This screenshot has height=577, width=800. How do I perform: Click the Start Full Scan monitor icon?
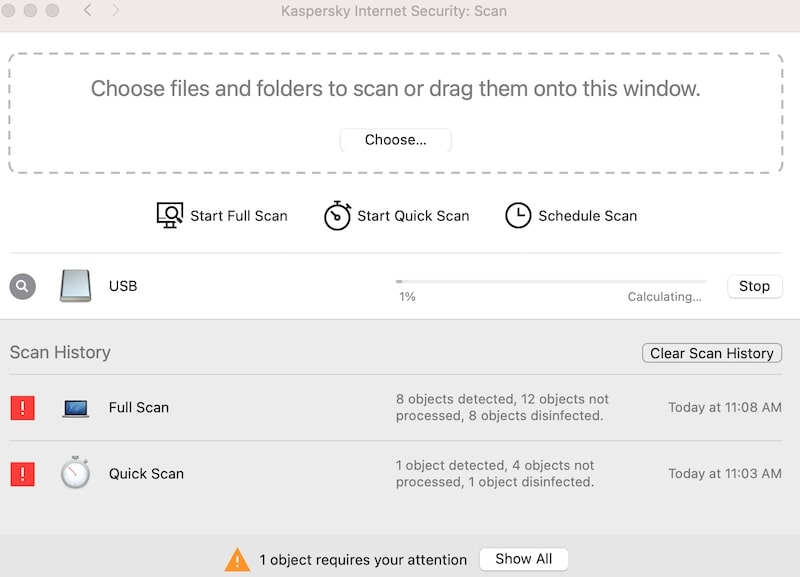(x=169, y=215)
